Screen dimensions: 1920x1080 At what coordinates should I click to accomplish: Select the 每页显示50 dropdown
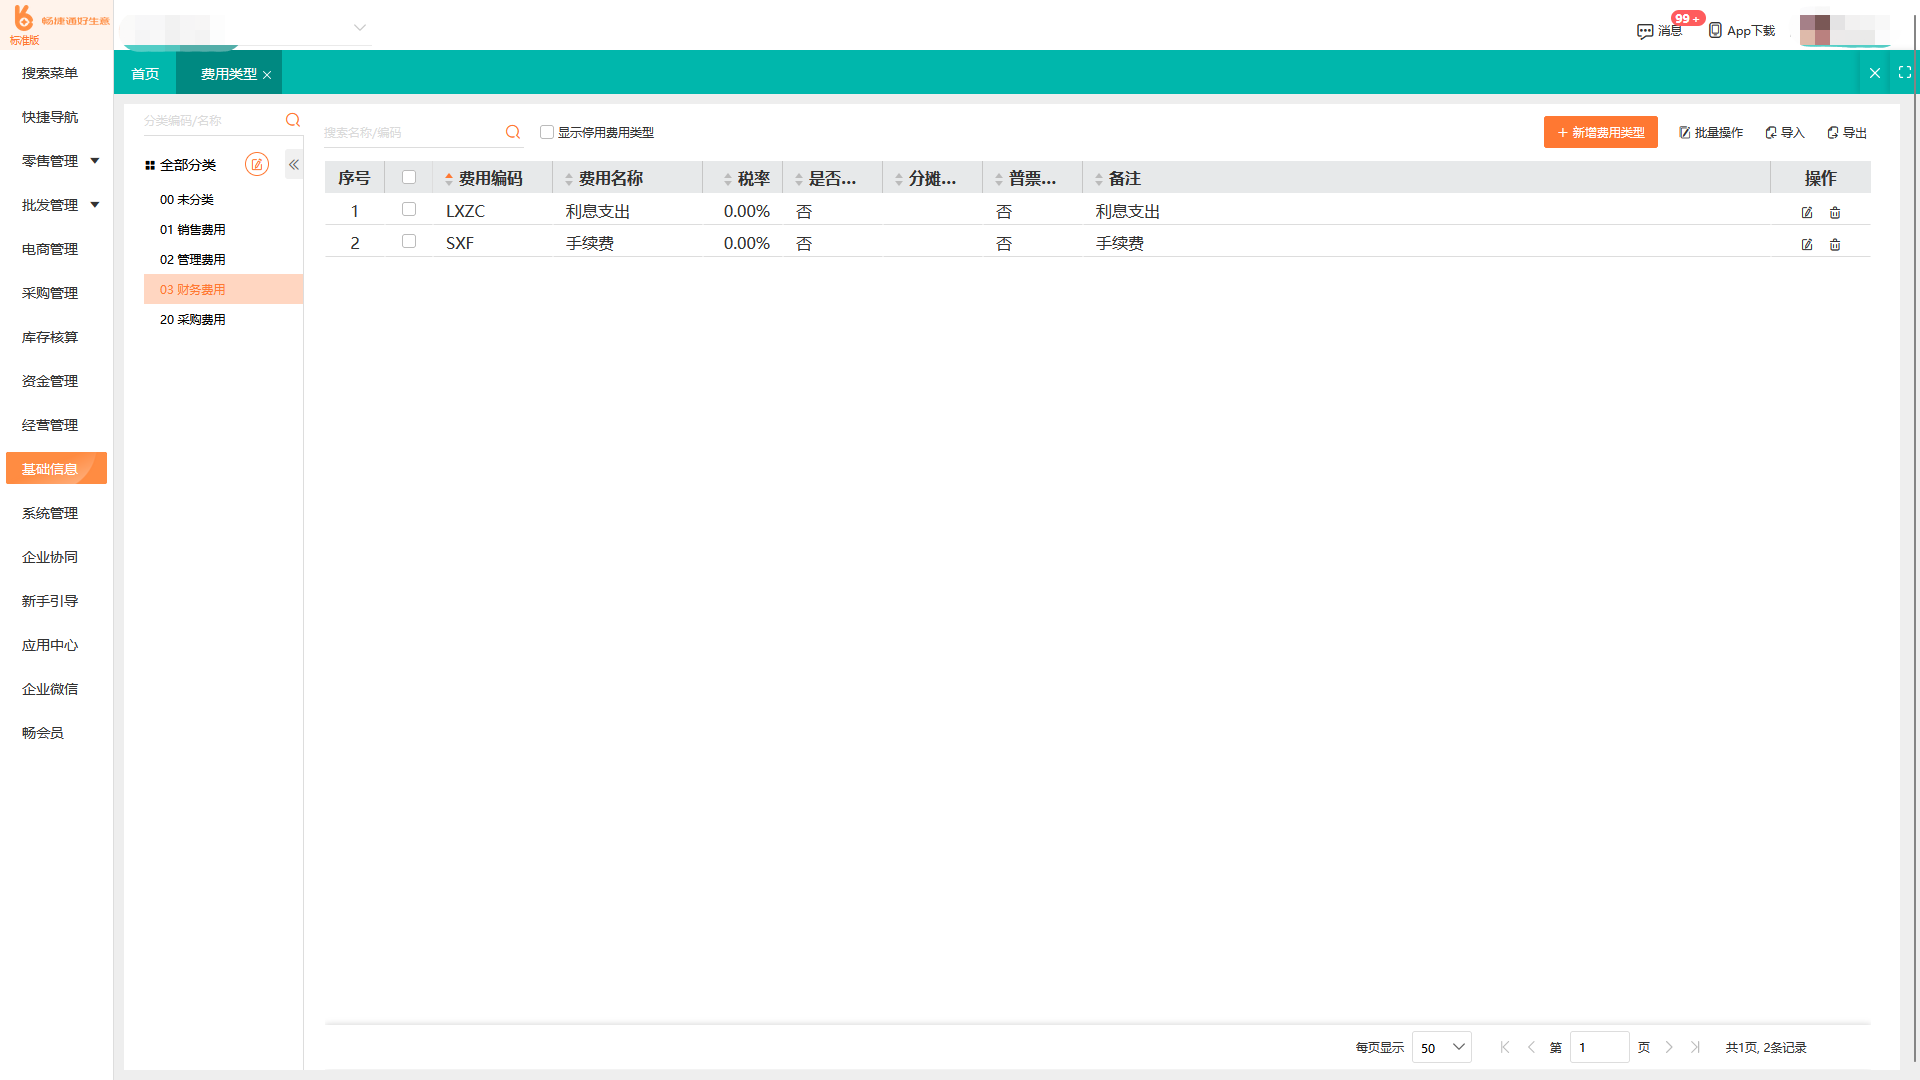coord(1439,1047)
